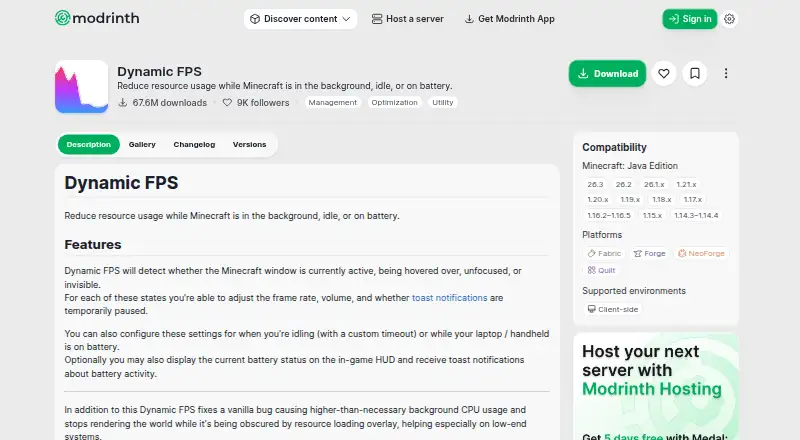Open the toast notifications link
The height and width of the screenshot is (440, 800).
449,298
